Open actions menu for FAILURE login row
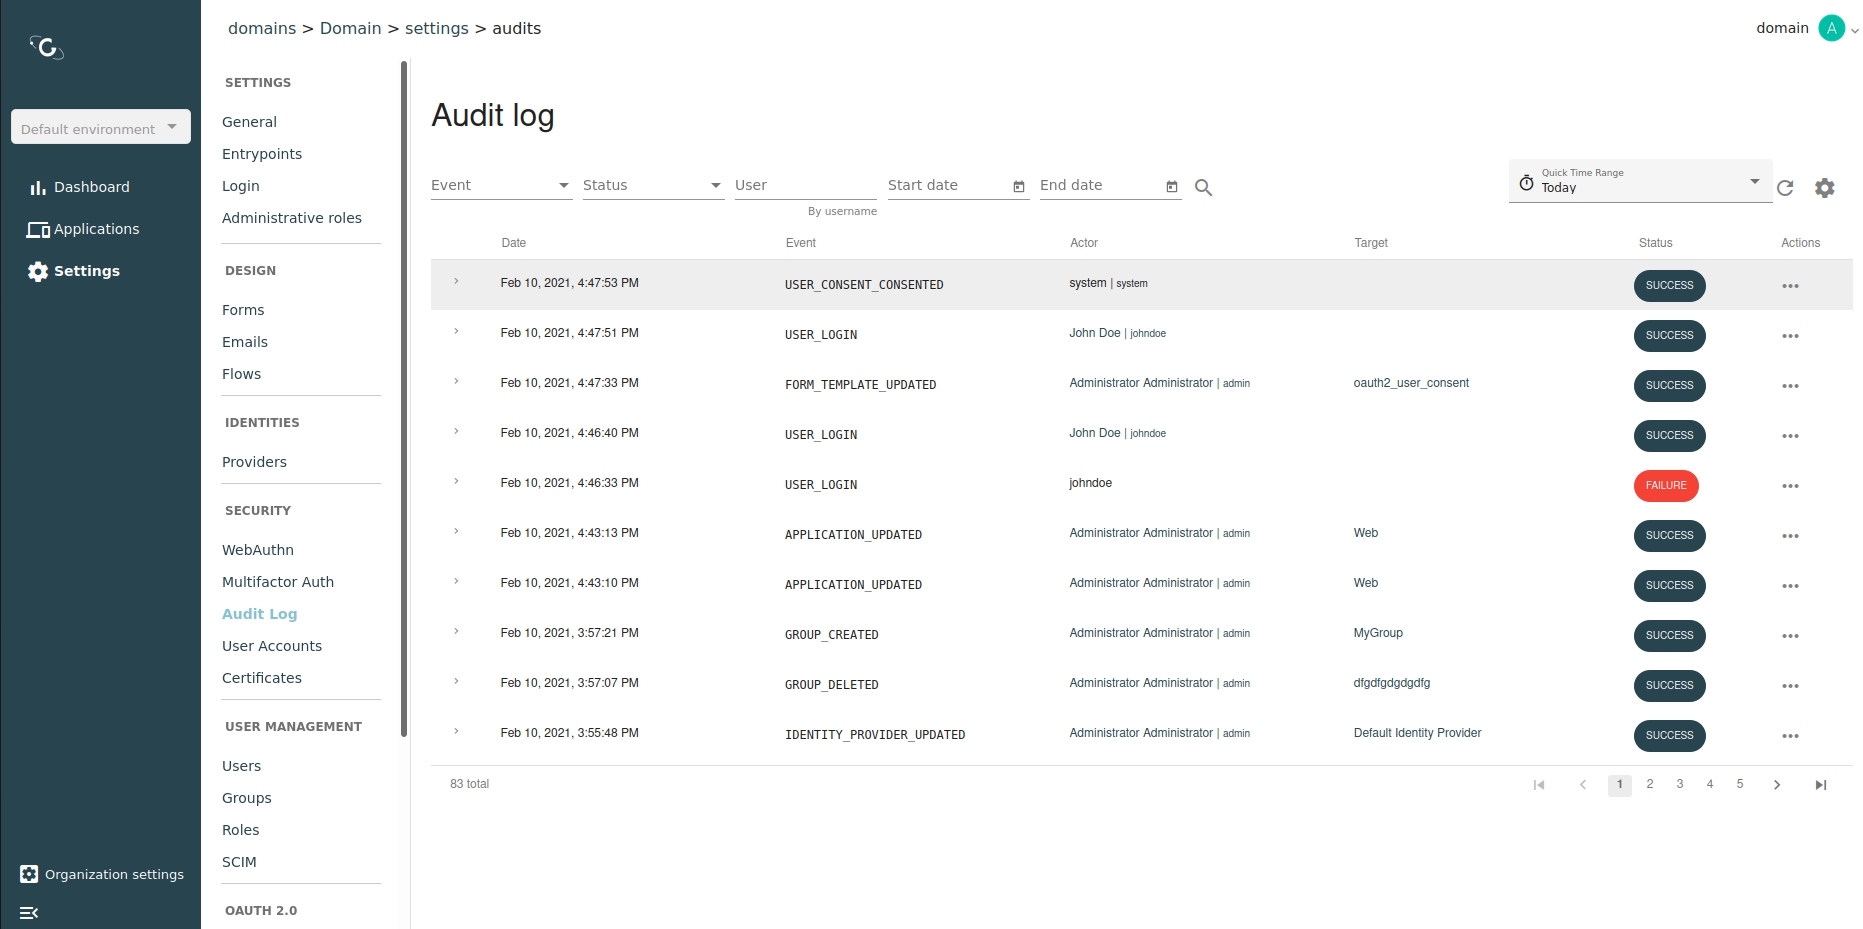Viewport: 1863px width, 929px height. coord(1789,486)
